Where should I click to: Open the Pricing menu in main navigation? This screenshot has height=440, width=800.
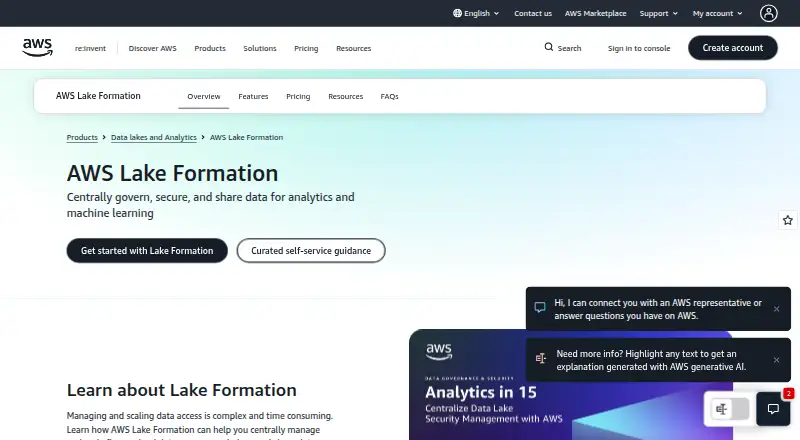pyautogui.click(x=306, y=48)
